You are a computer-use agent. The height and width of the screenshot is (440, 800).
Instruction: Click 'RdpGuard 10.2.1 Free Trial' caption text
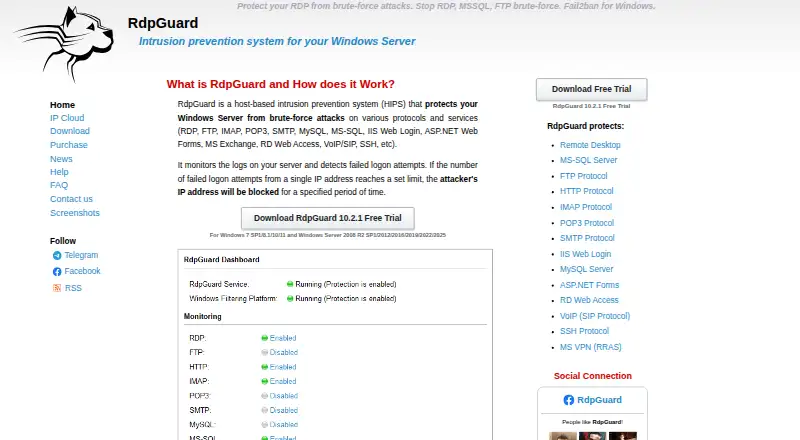591,106
